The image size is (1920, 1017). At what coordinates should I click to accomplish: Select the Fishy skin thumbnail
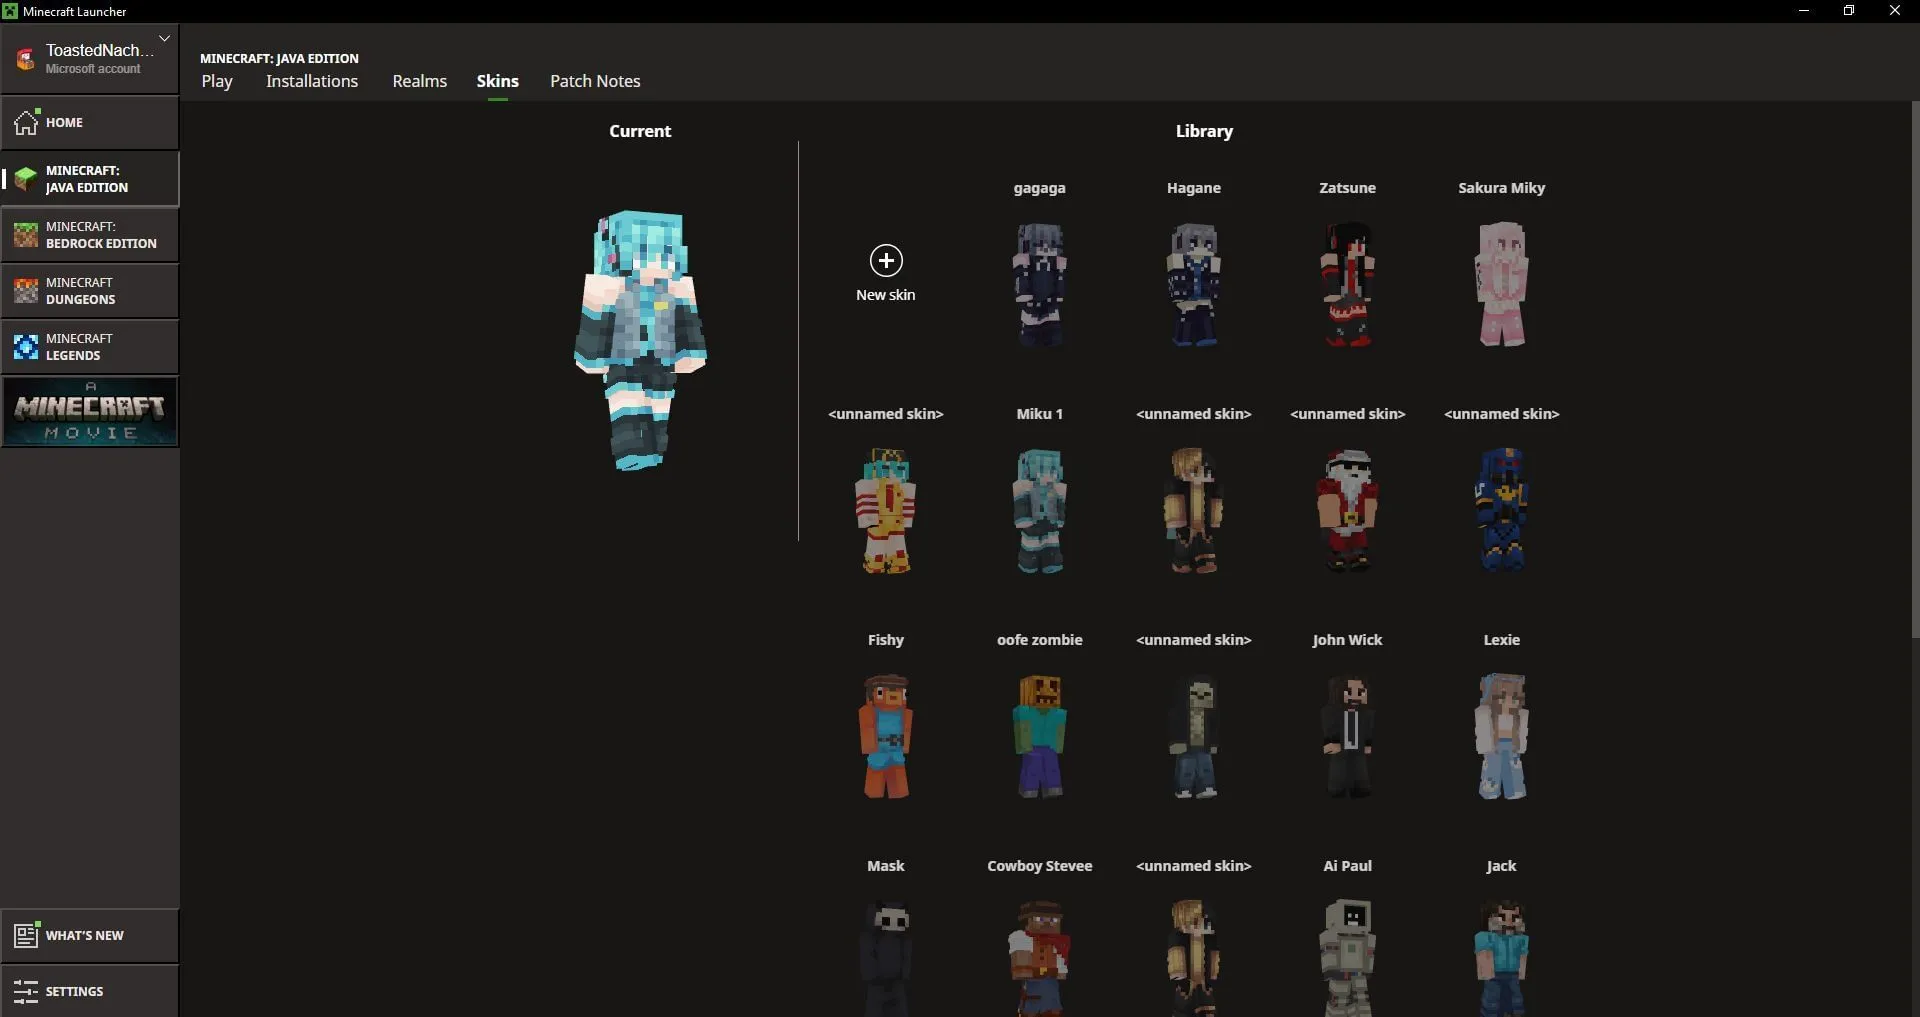click(886, 737)
